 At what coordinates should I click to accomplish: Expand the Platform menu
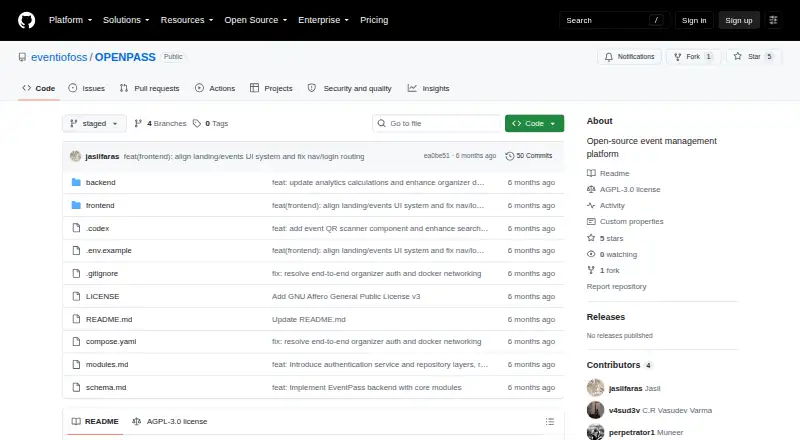pyautogui.click(x=70, y=20)
